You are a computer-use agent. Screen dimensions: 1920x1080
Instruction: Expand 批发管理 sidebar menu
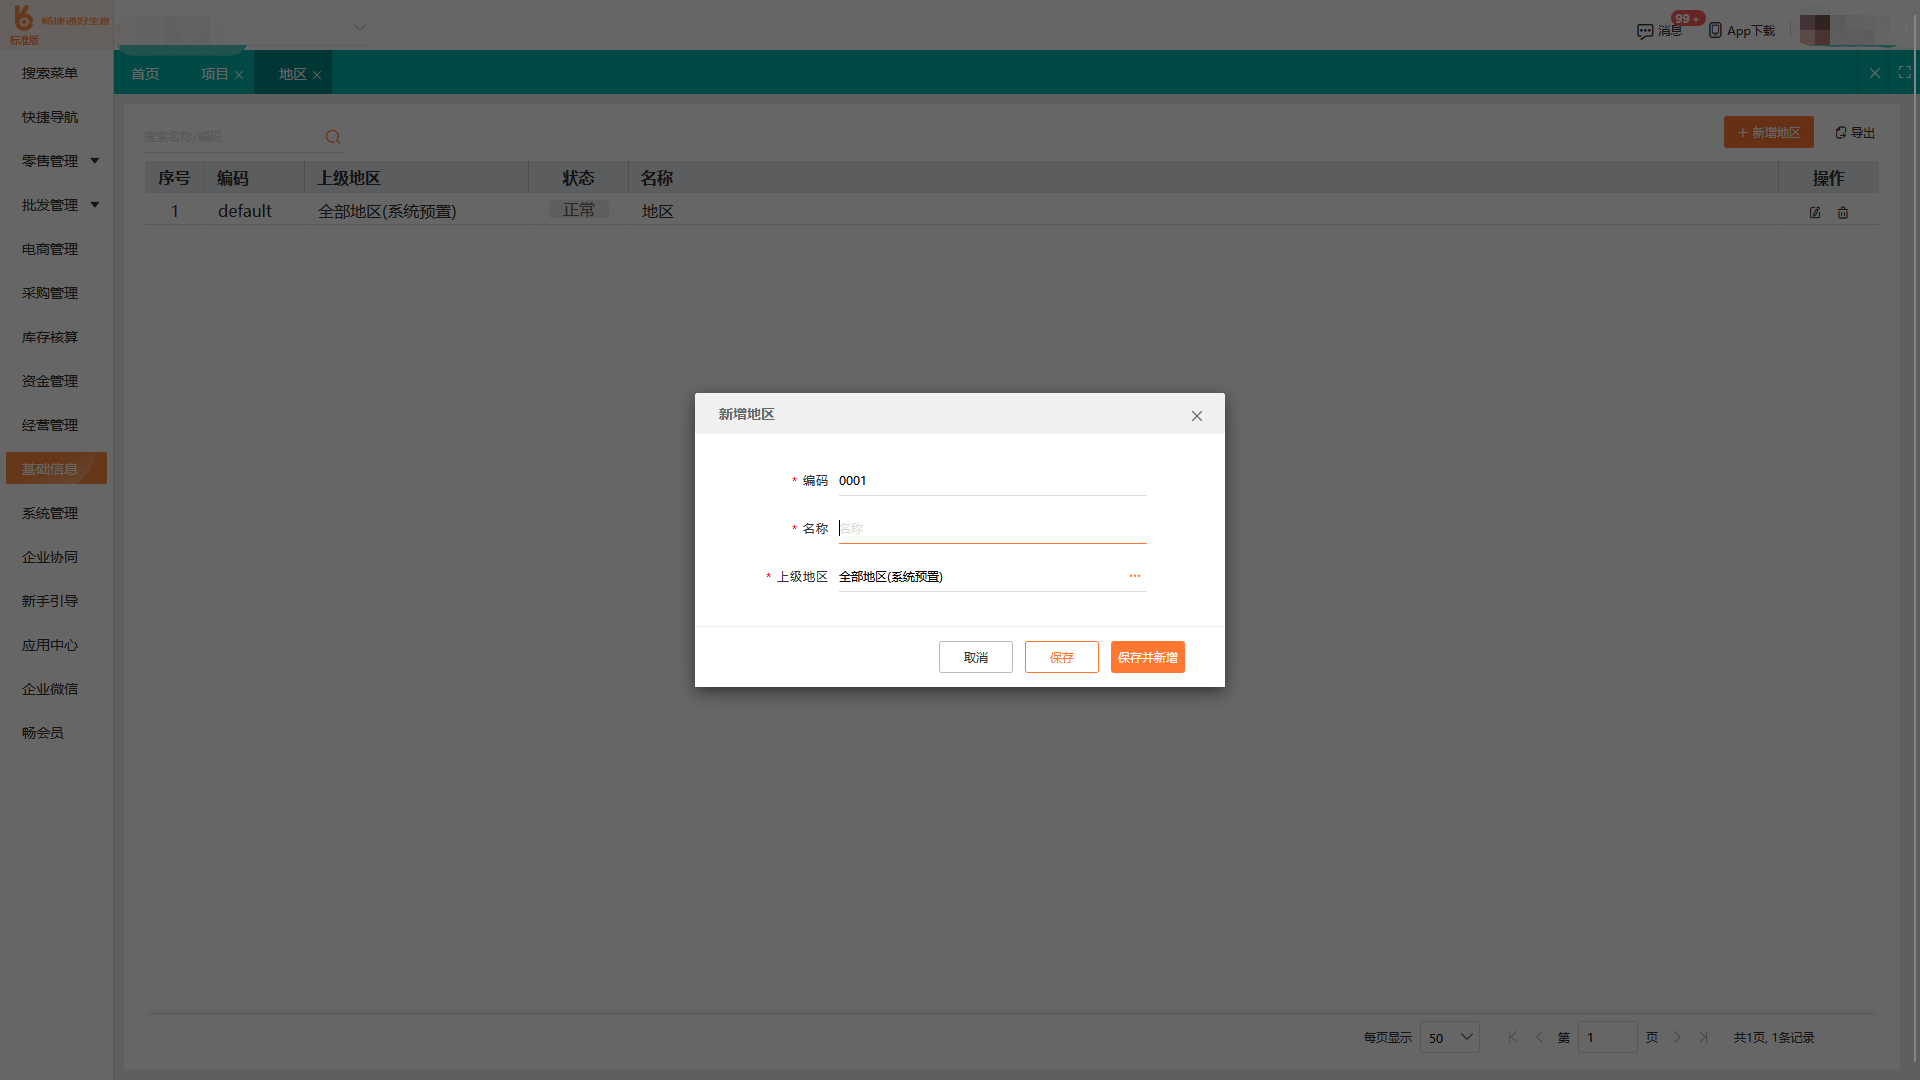[x=57, y=204]
